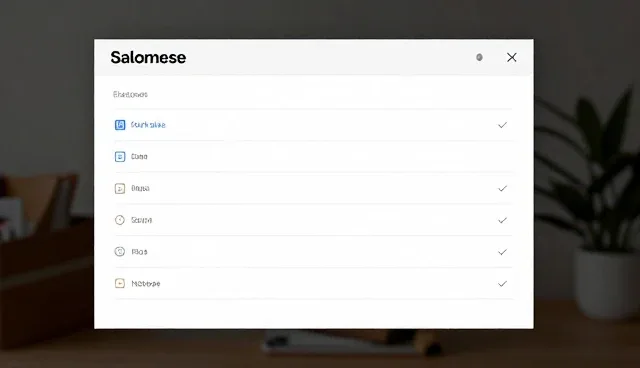The image size is (640, 368).
Task: Toggle the checkmark in the gray square icon row
Action: 502,188
